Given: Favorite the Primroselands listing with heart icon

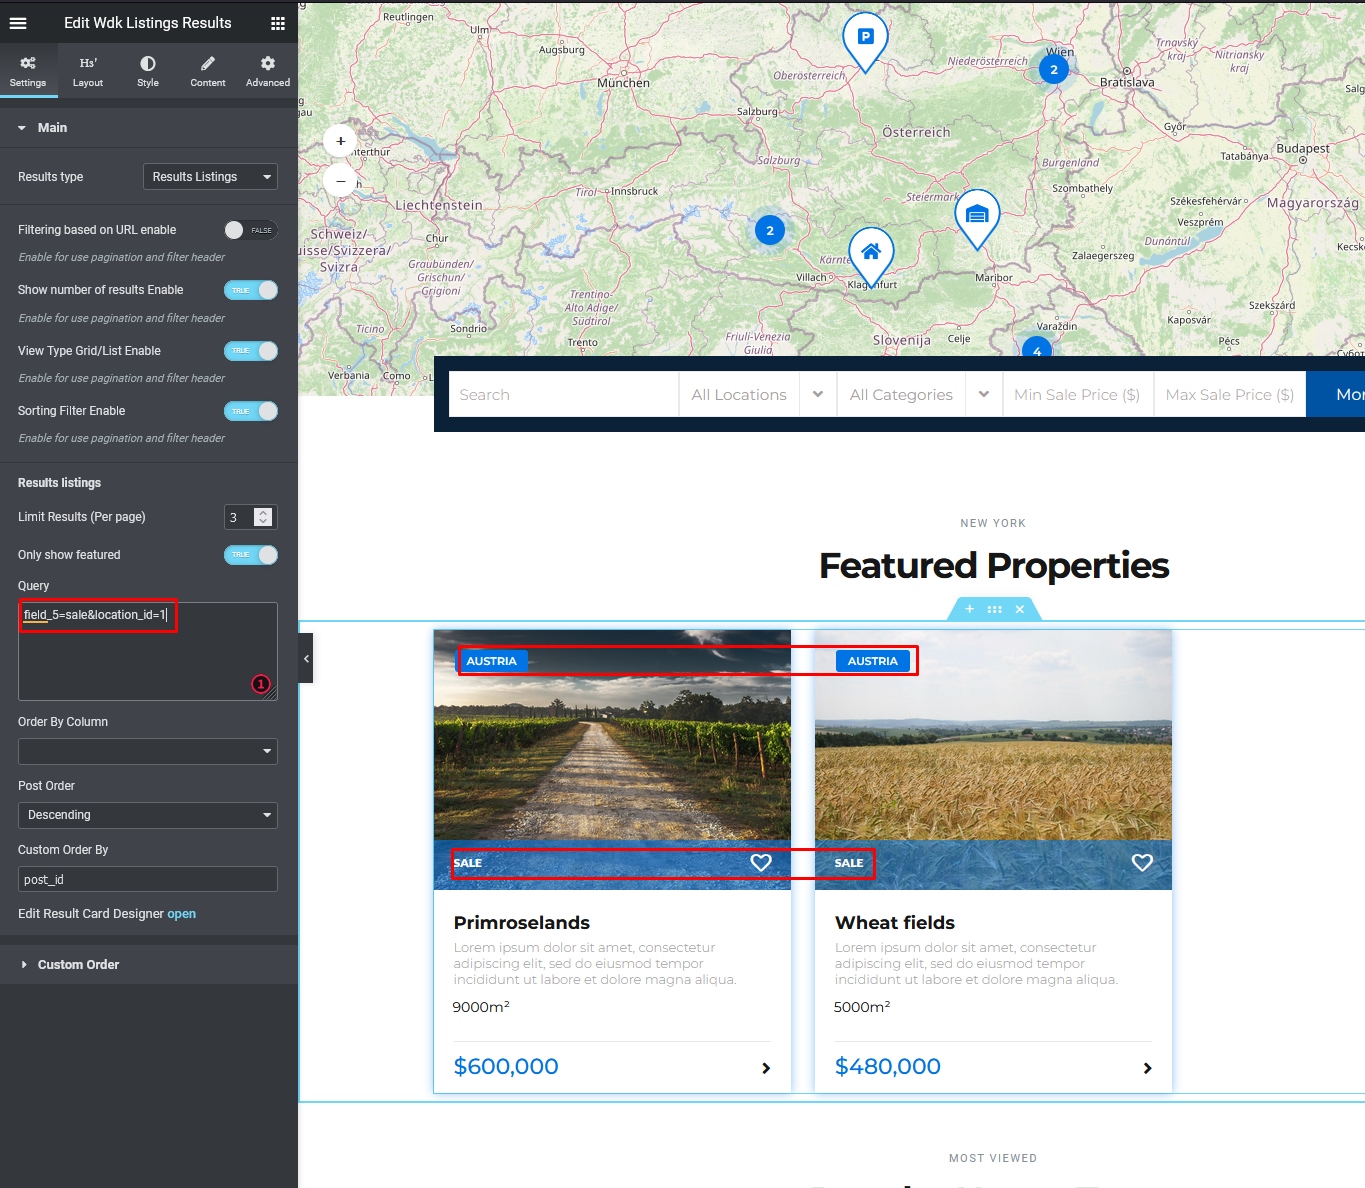Looking at the screenshot, I should (x=761, y=862).
